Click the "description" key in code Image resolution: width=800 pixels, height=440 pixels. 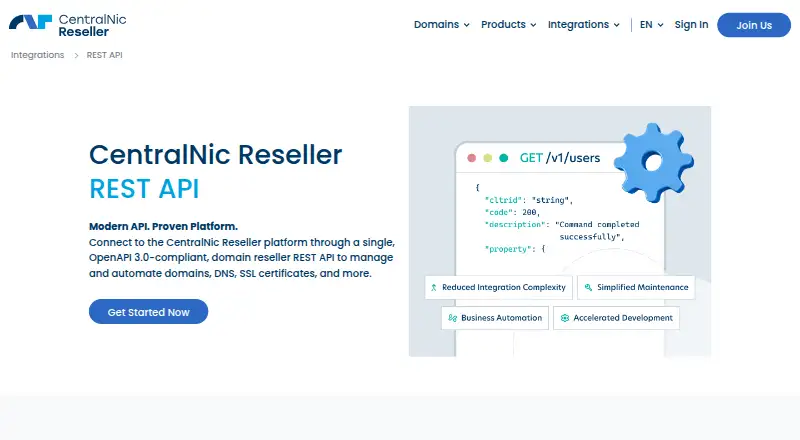pos(515,225)
